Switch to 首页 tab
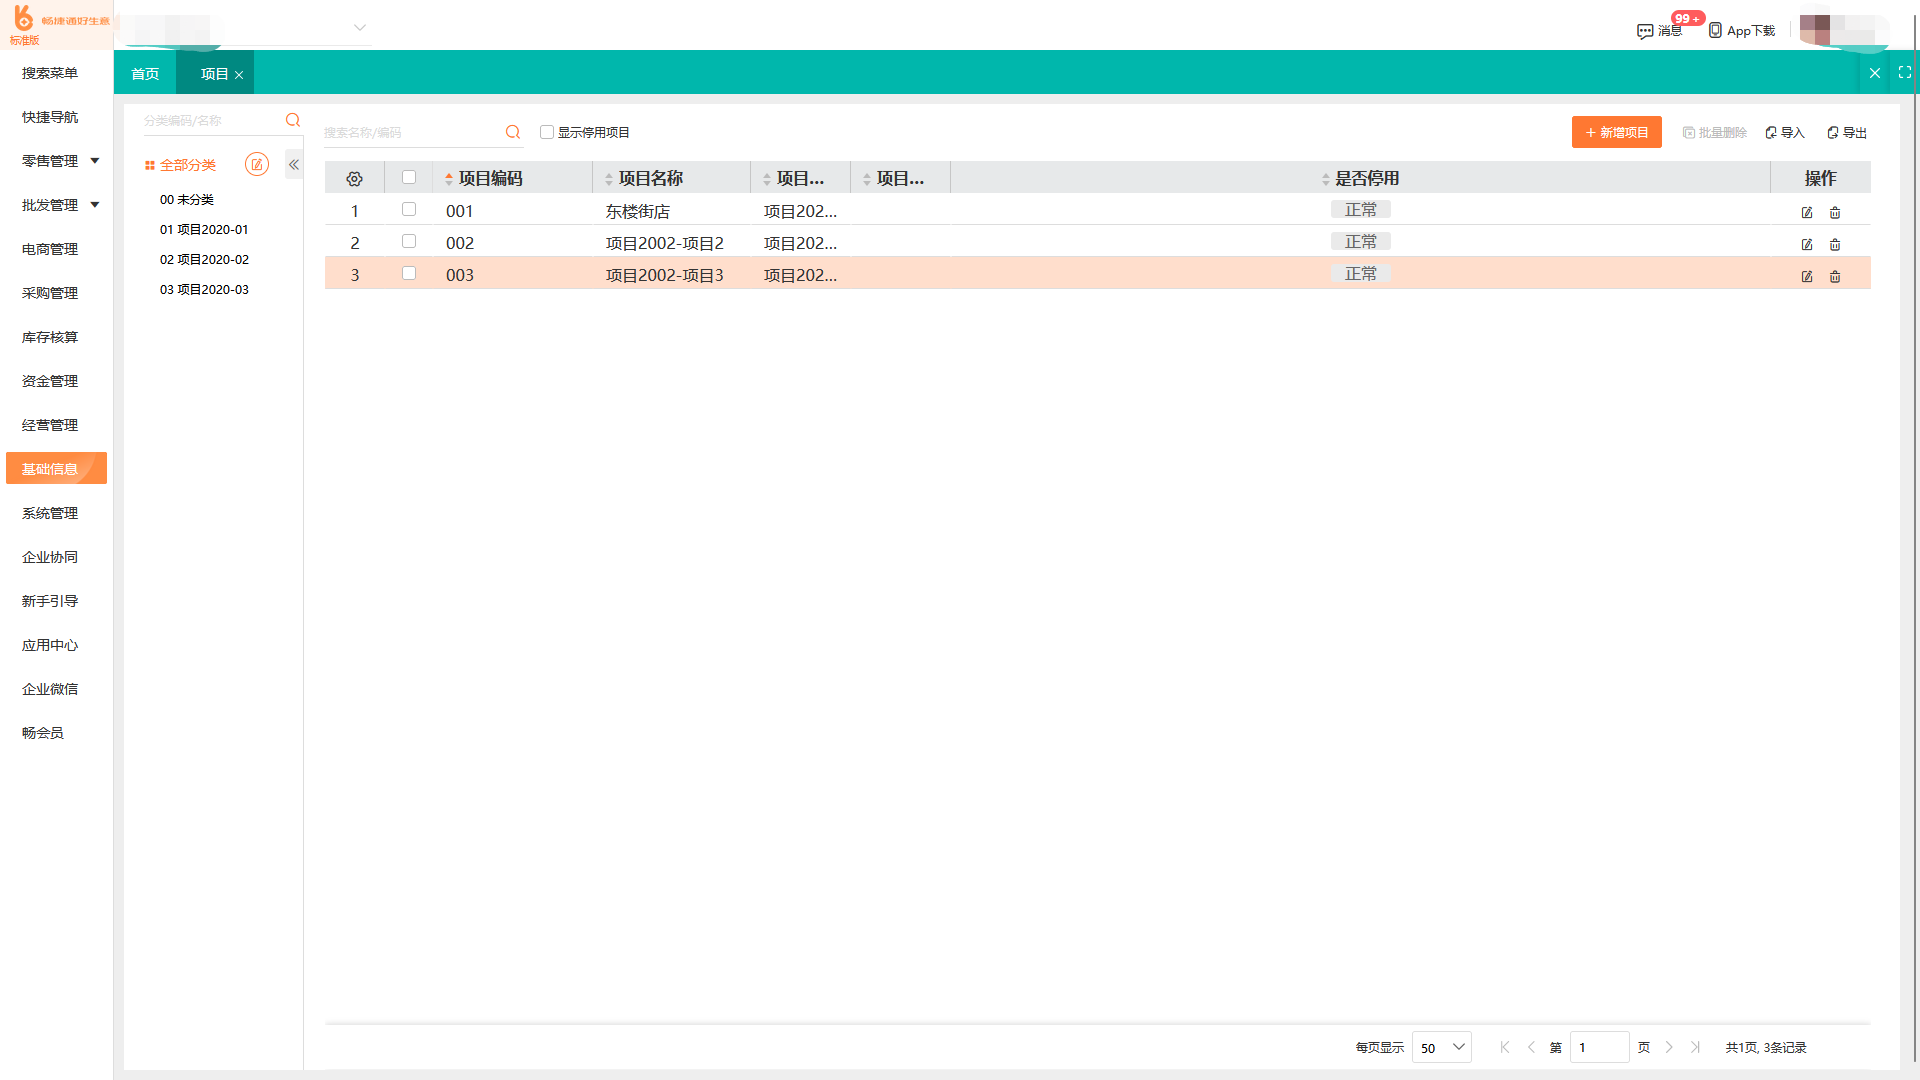Image resolution: width=1920 pixels, height=1080 pixels. pyautogui.click(x=146, y=73)
